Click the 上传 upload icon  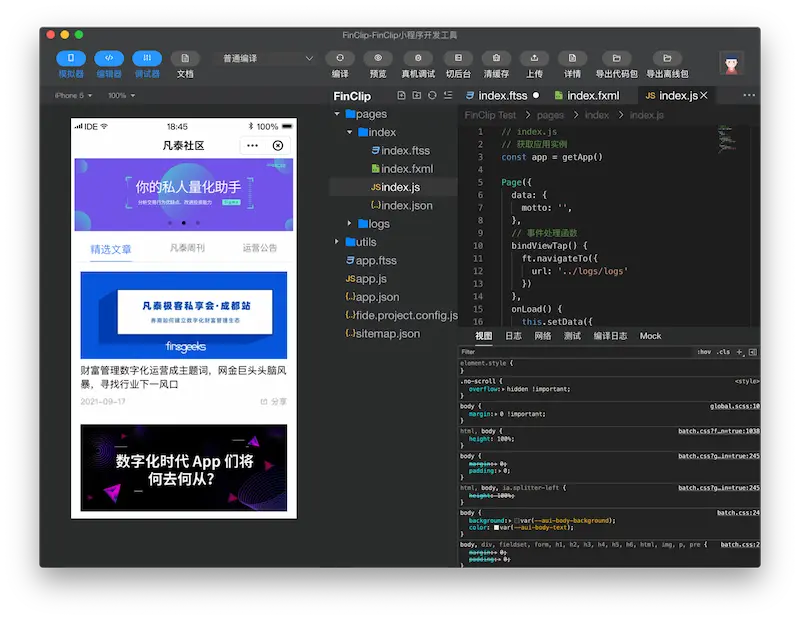(x=534, y=59)
